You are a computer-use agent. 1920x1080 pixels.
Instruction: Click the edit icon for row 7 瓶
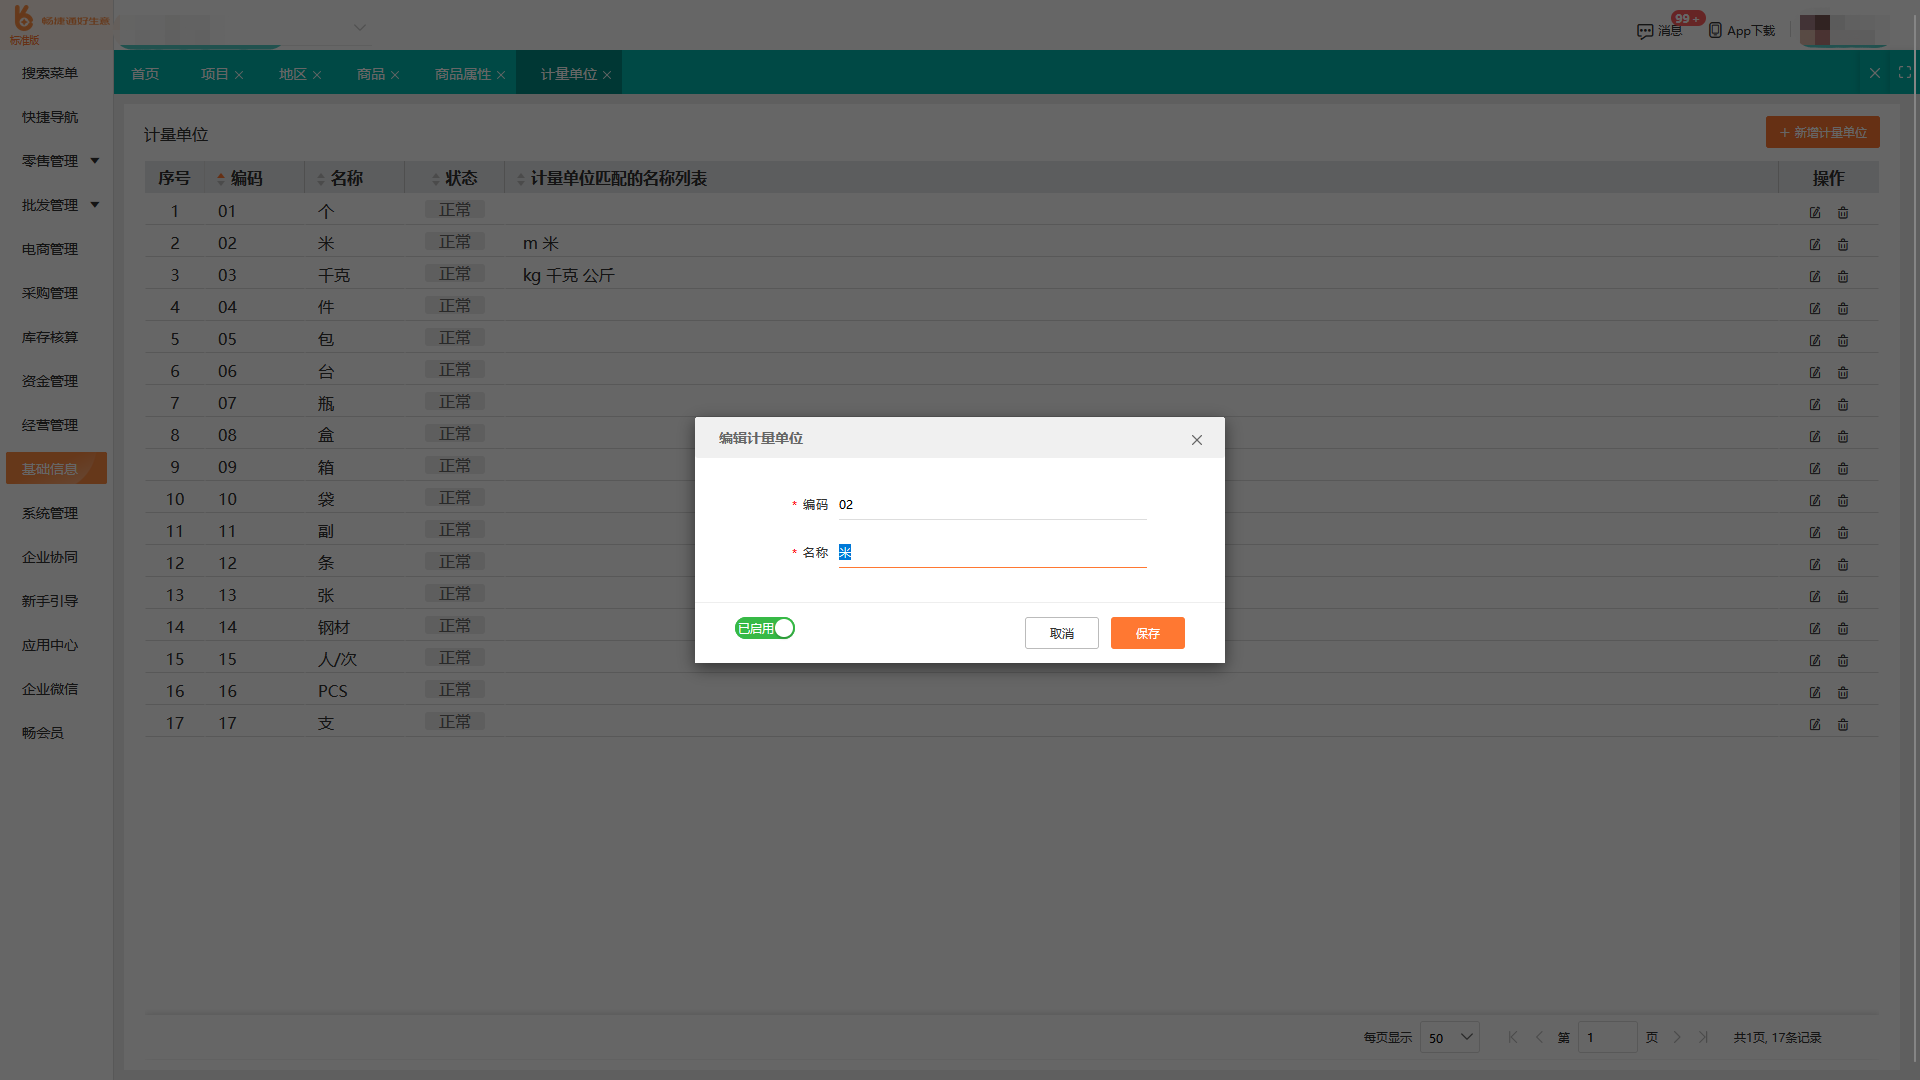click(1816, 404)
